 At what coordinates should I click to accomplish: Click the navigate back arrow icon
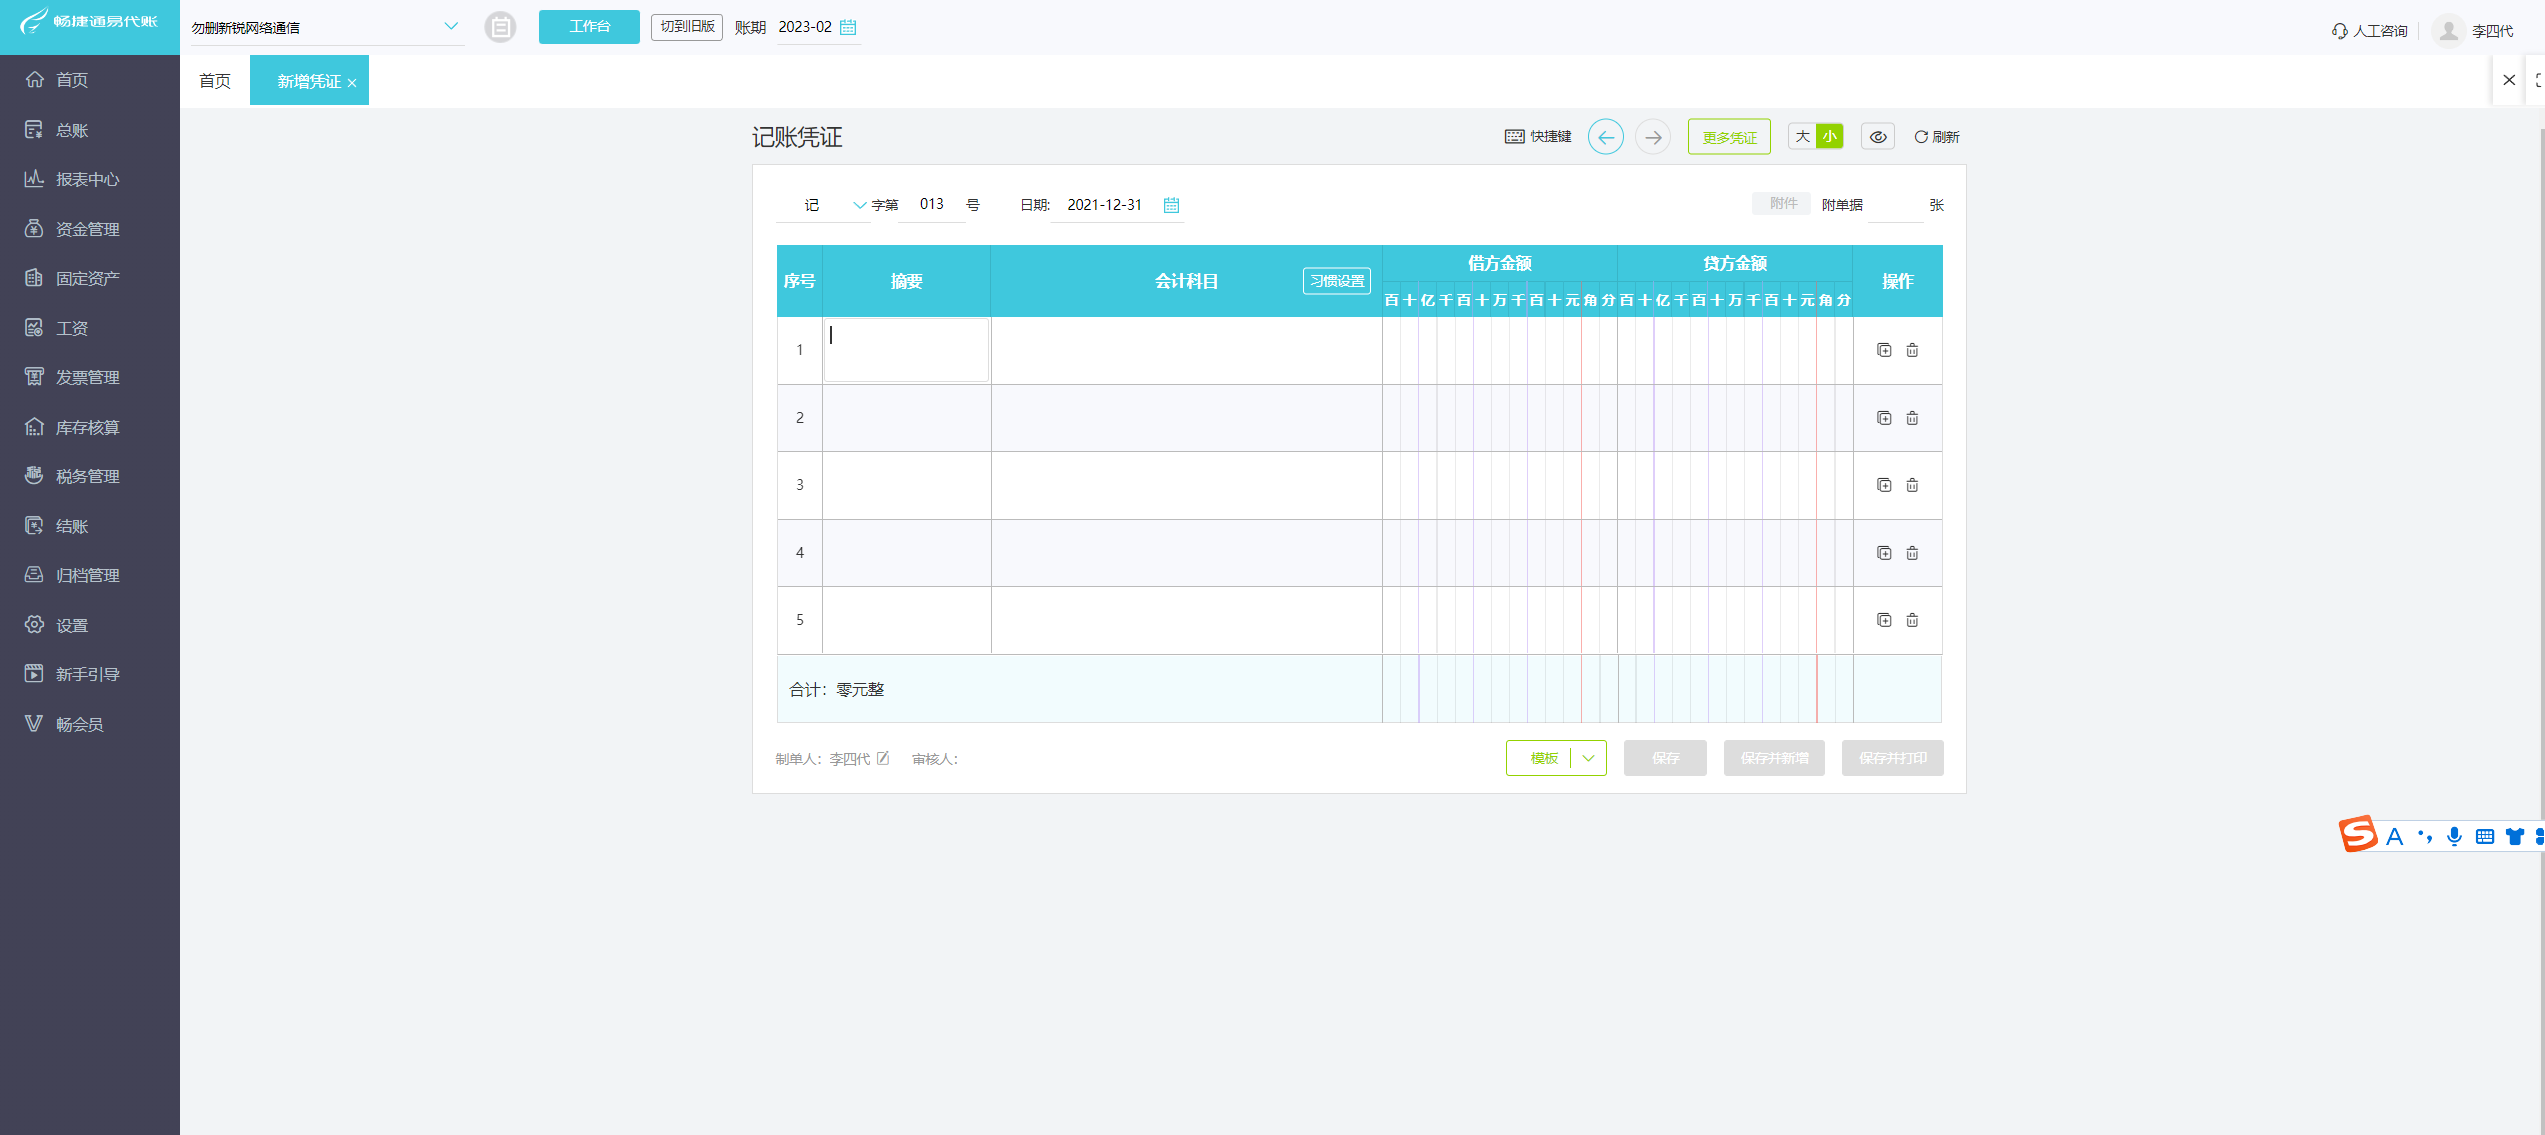point(1607,136)
